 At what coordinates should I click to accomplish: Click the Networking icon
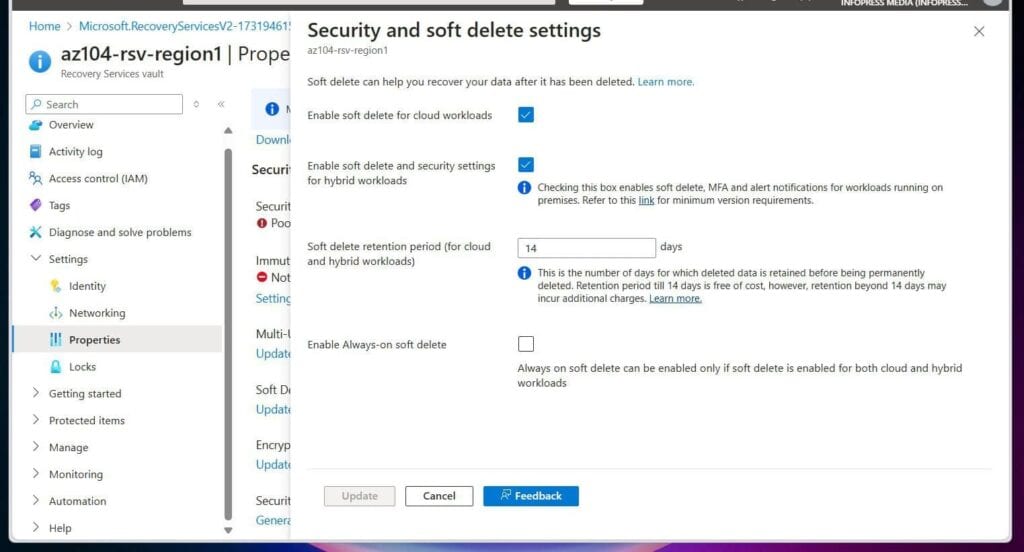click(56, 313)
